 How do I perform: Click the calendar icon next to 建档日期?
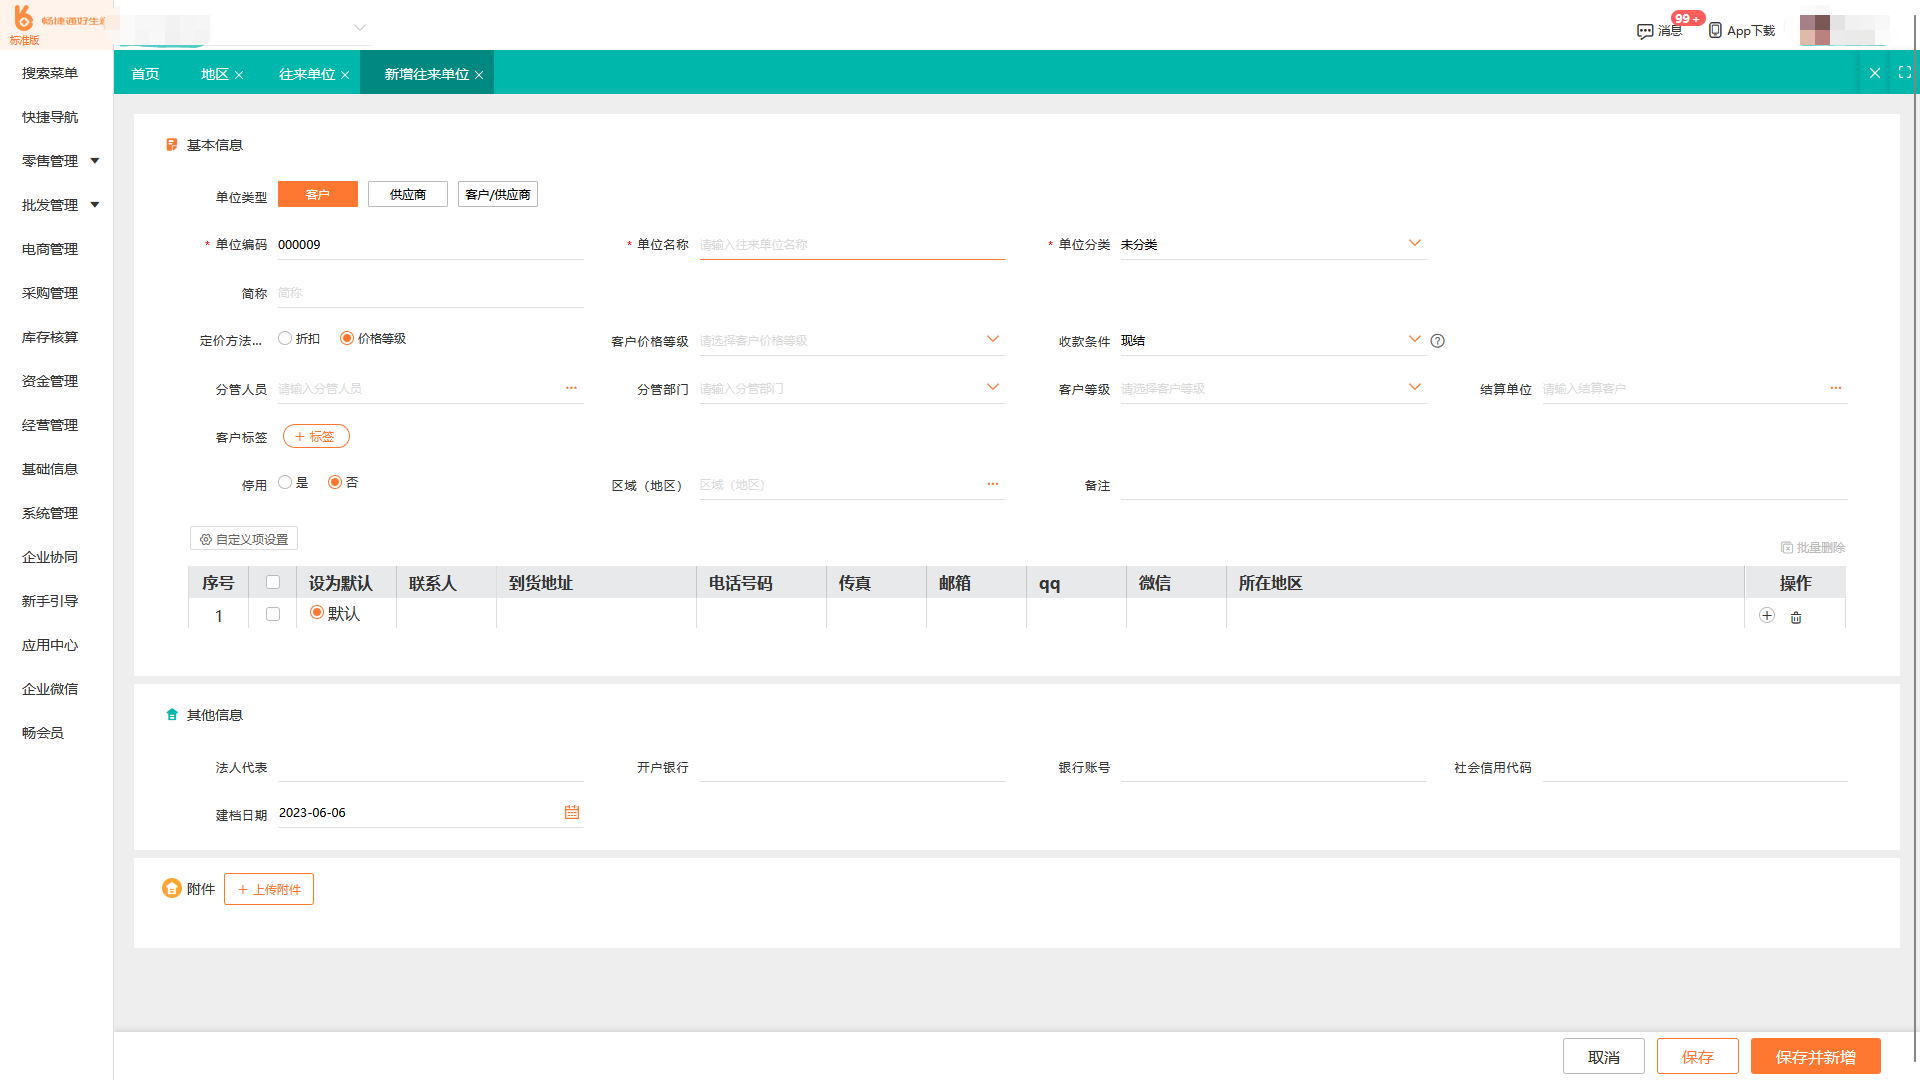coord(571,812)
